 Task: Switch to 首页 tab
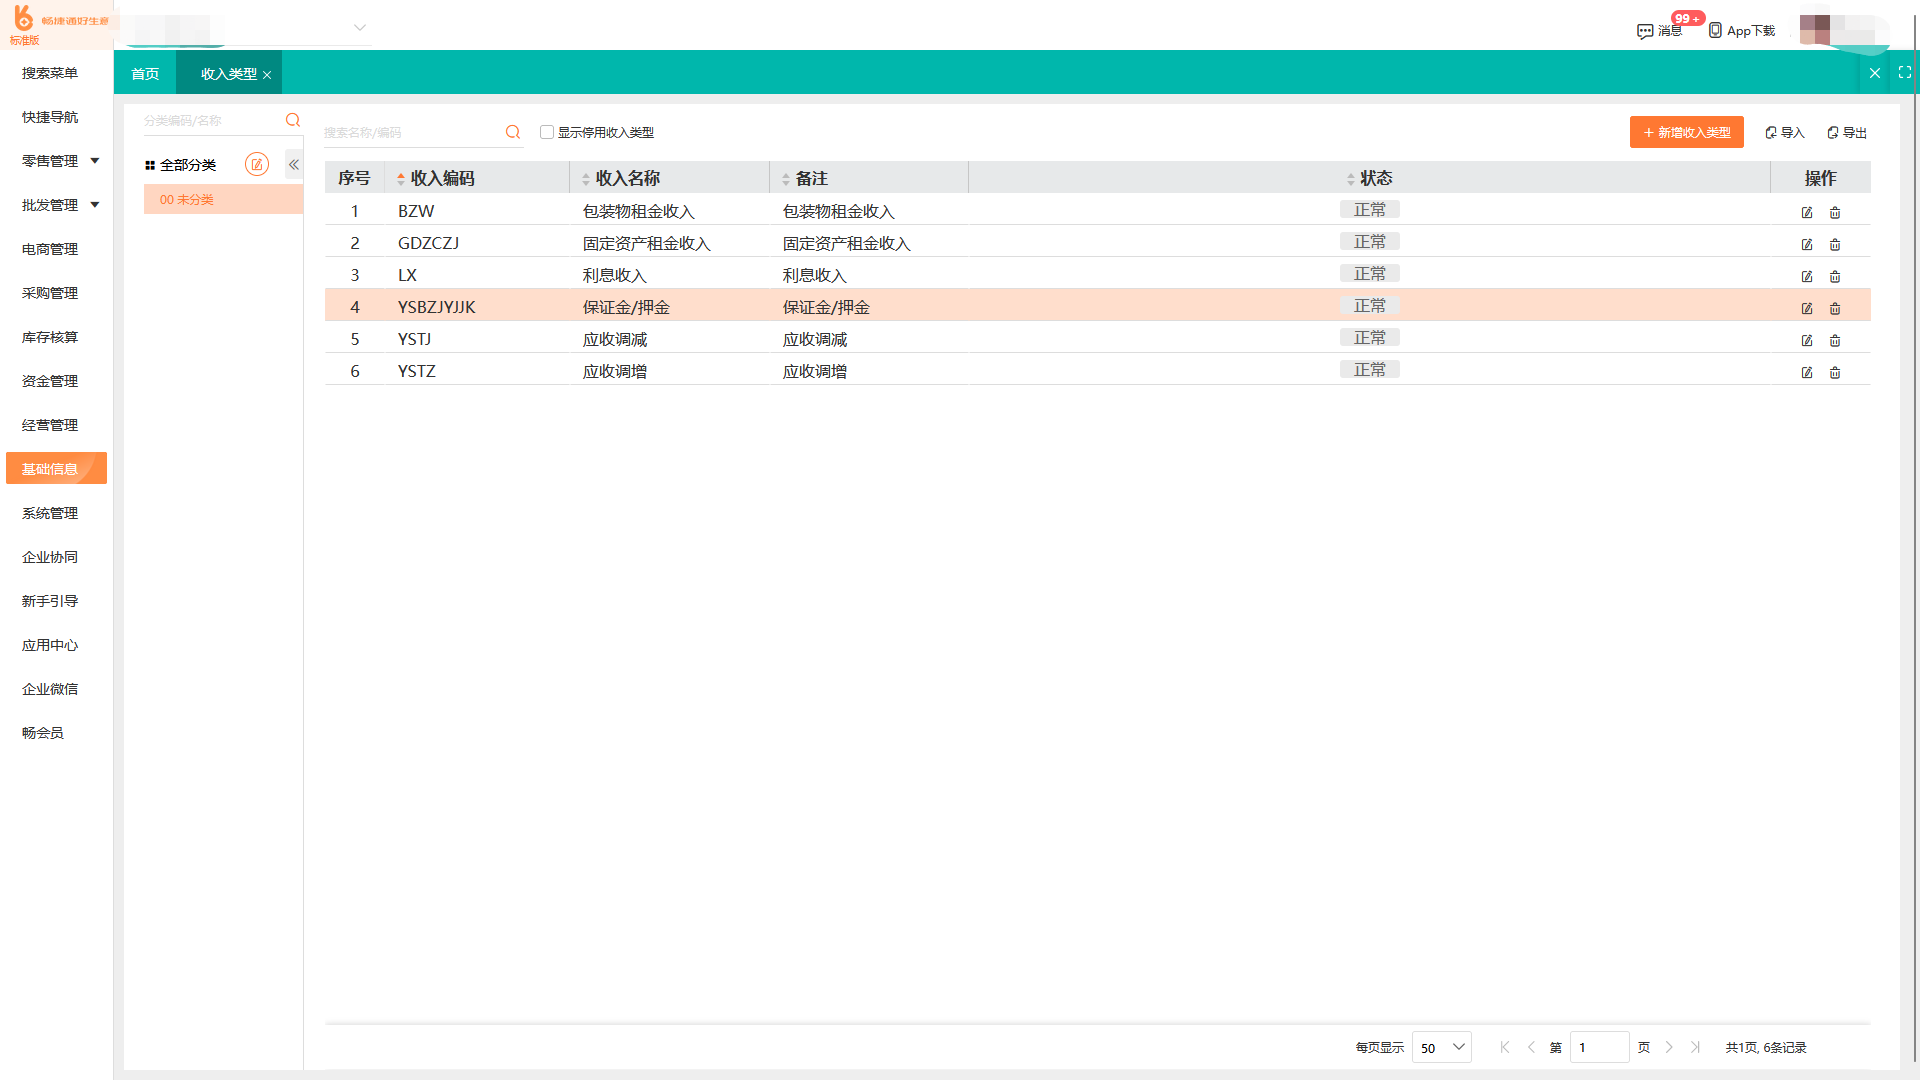tap(145, 73)
